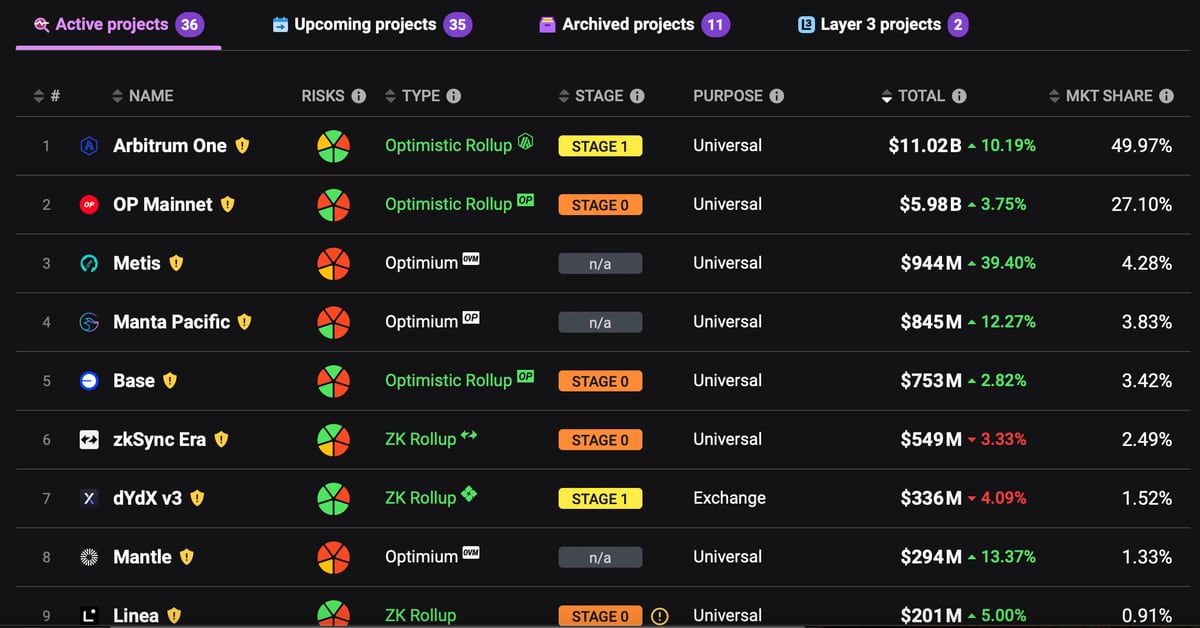Open the Layer 3 projects tab
Screen dimensions: 1200x628
[x=880, y=24]
